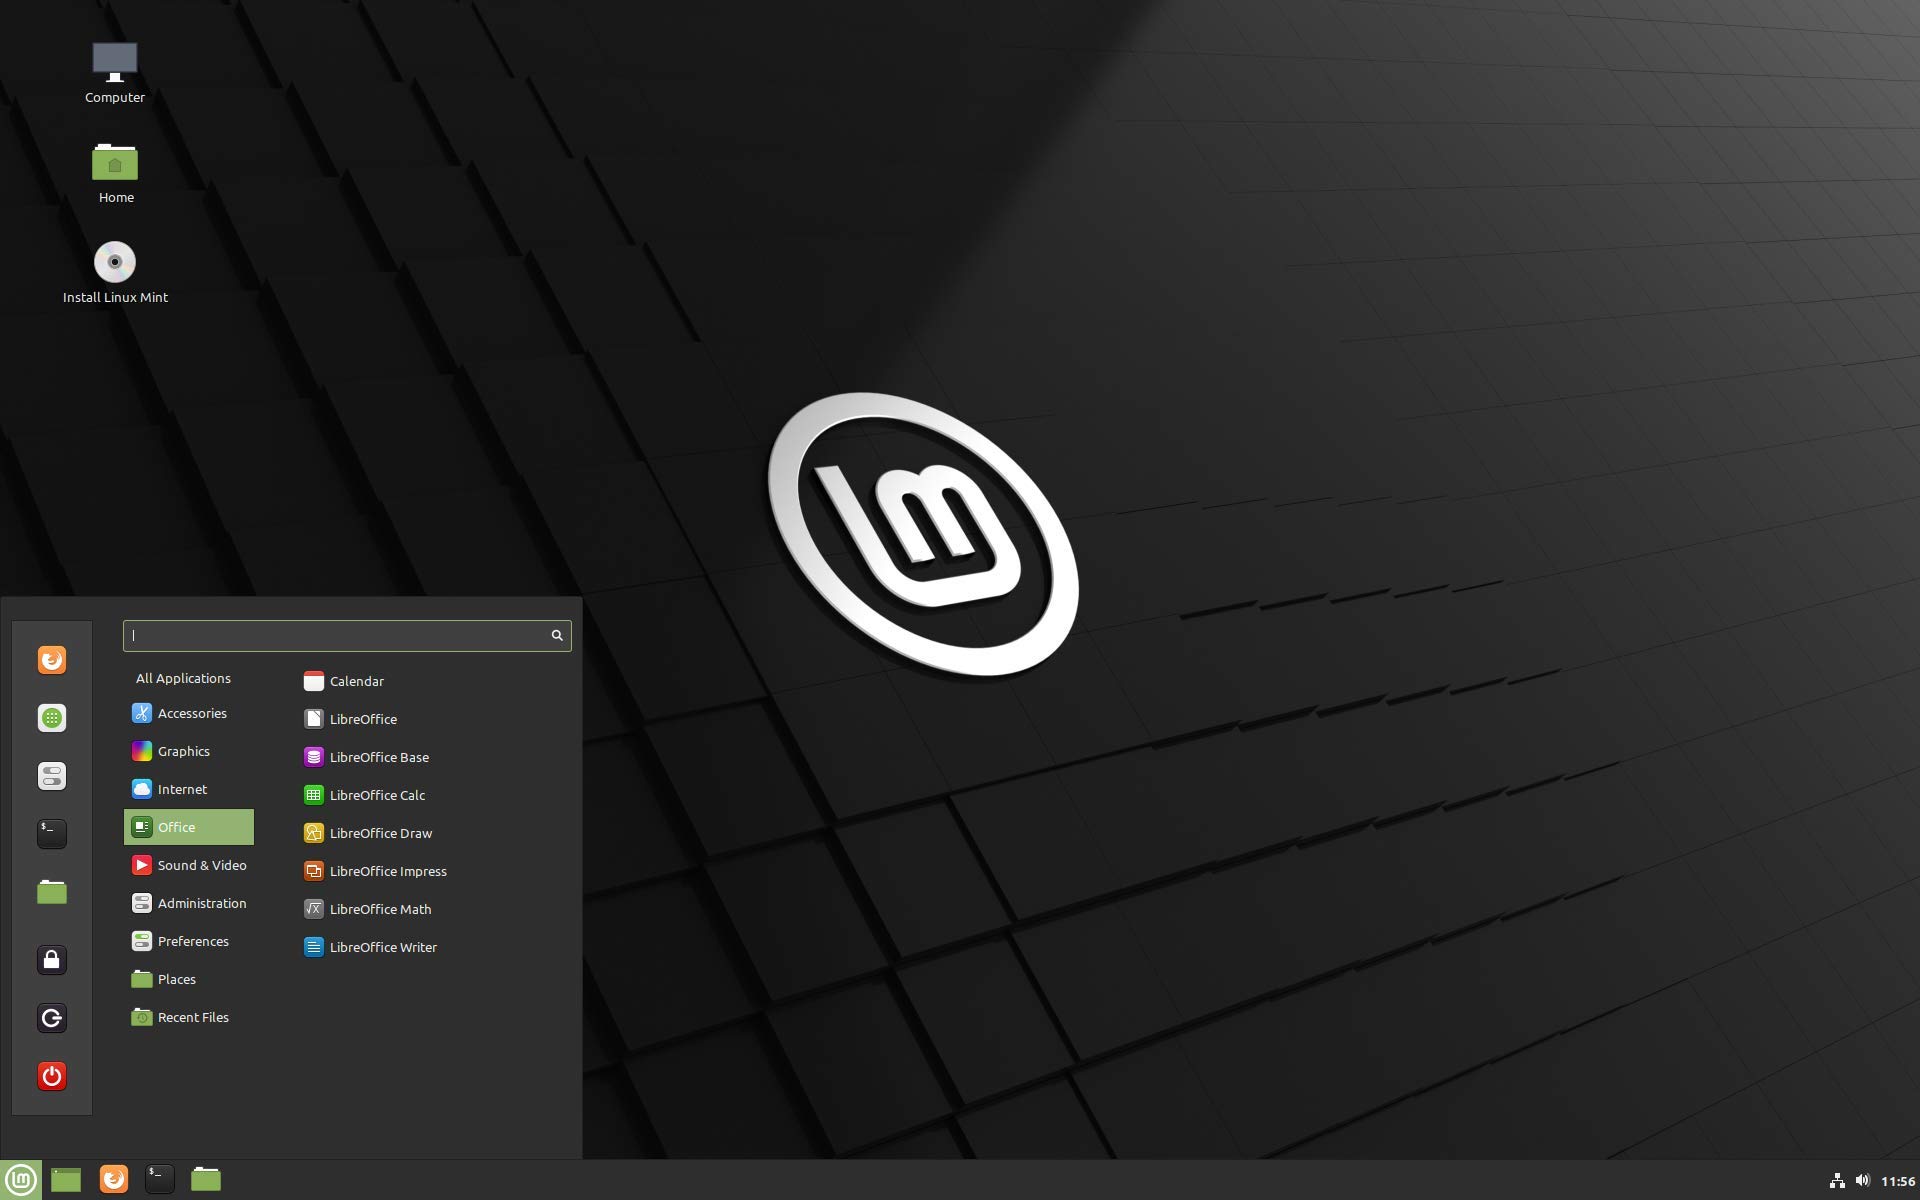Screen dimensions: 1920x1200
Task: Open the Recent Files section
Action: coord(194,1016)
